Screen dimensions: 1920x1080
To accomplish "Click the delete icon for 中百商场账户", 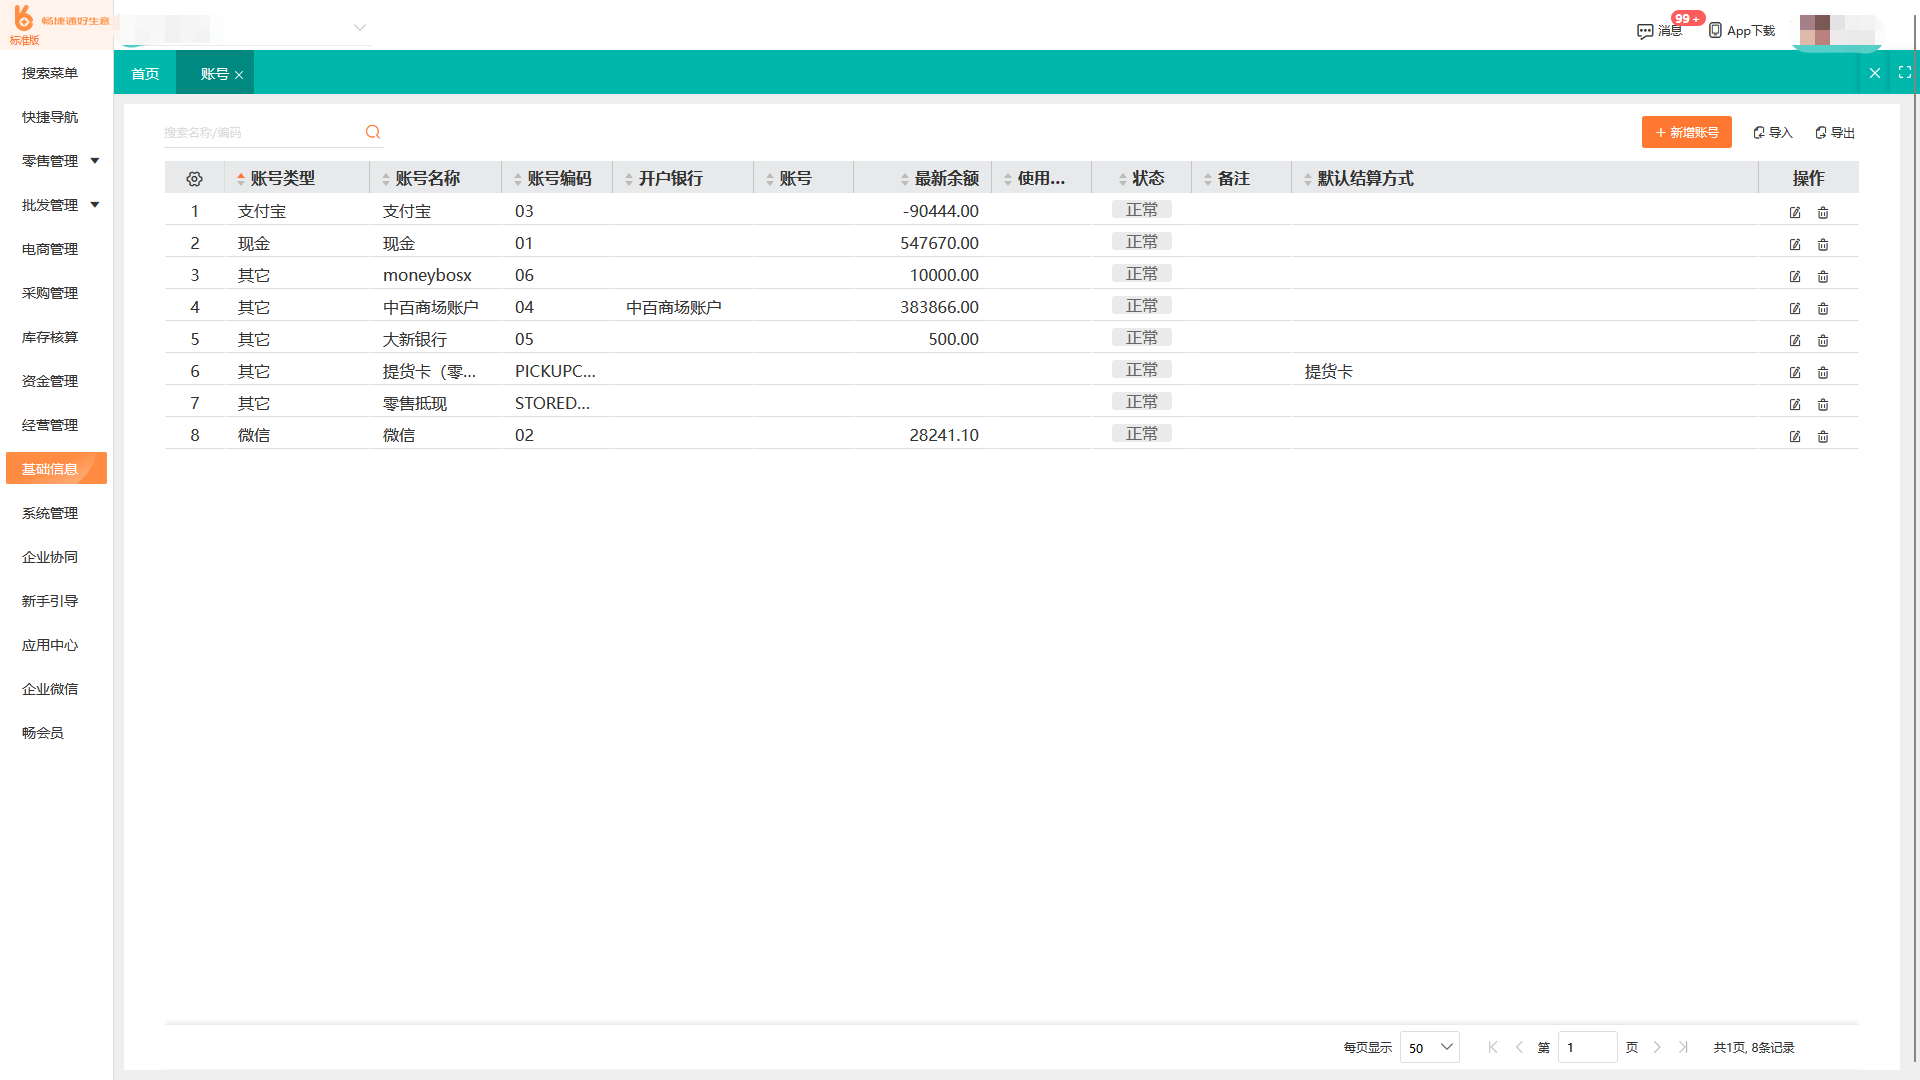I will [1822, 307].
